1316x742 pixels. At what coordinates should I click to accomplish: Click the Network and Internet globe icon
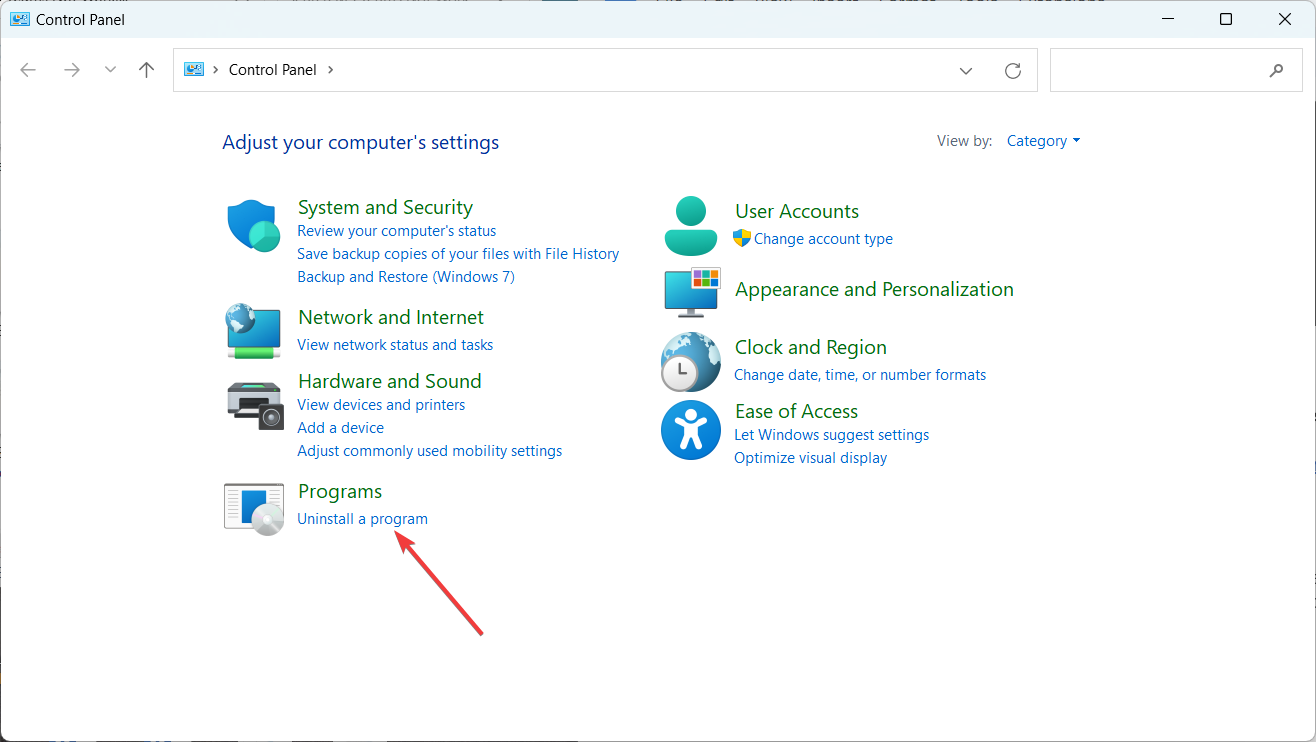253,331
